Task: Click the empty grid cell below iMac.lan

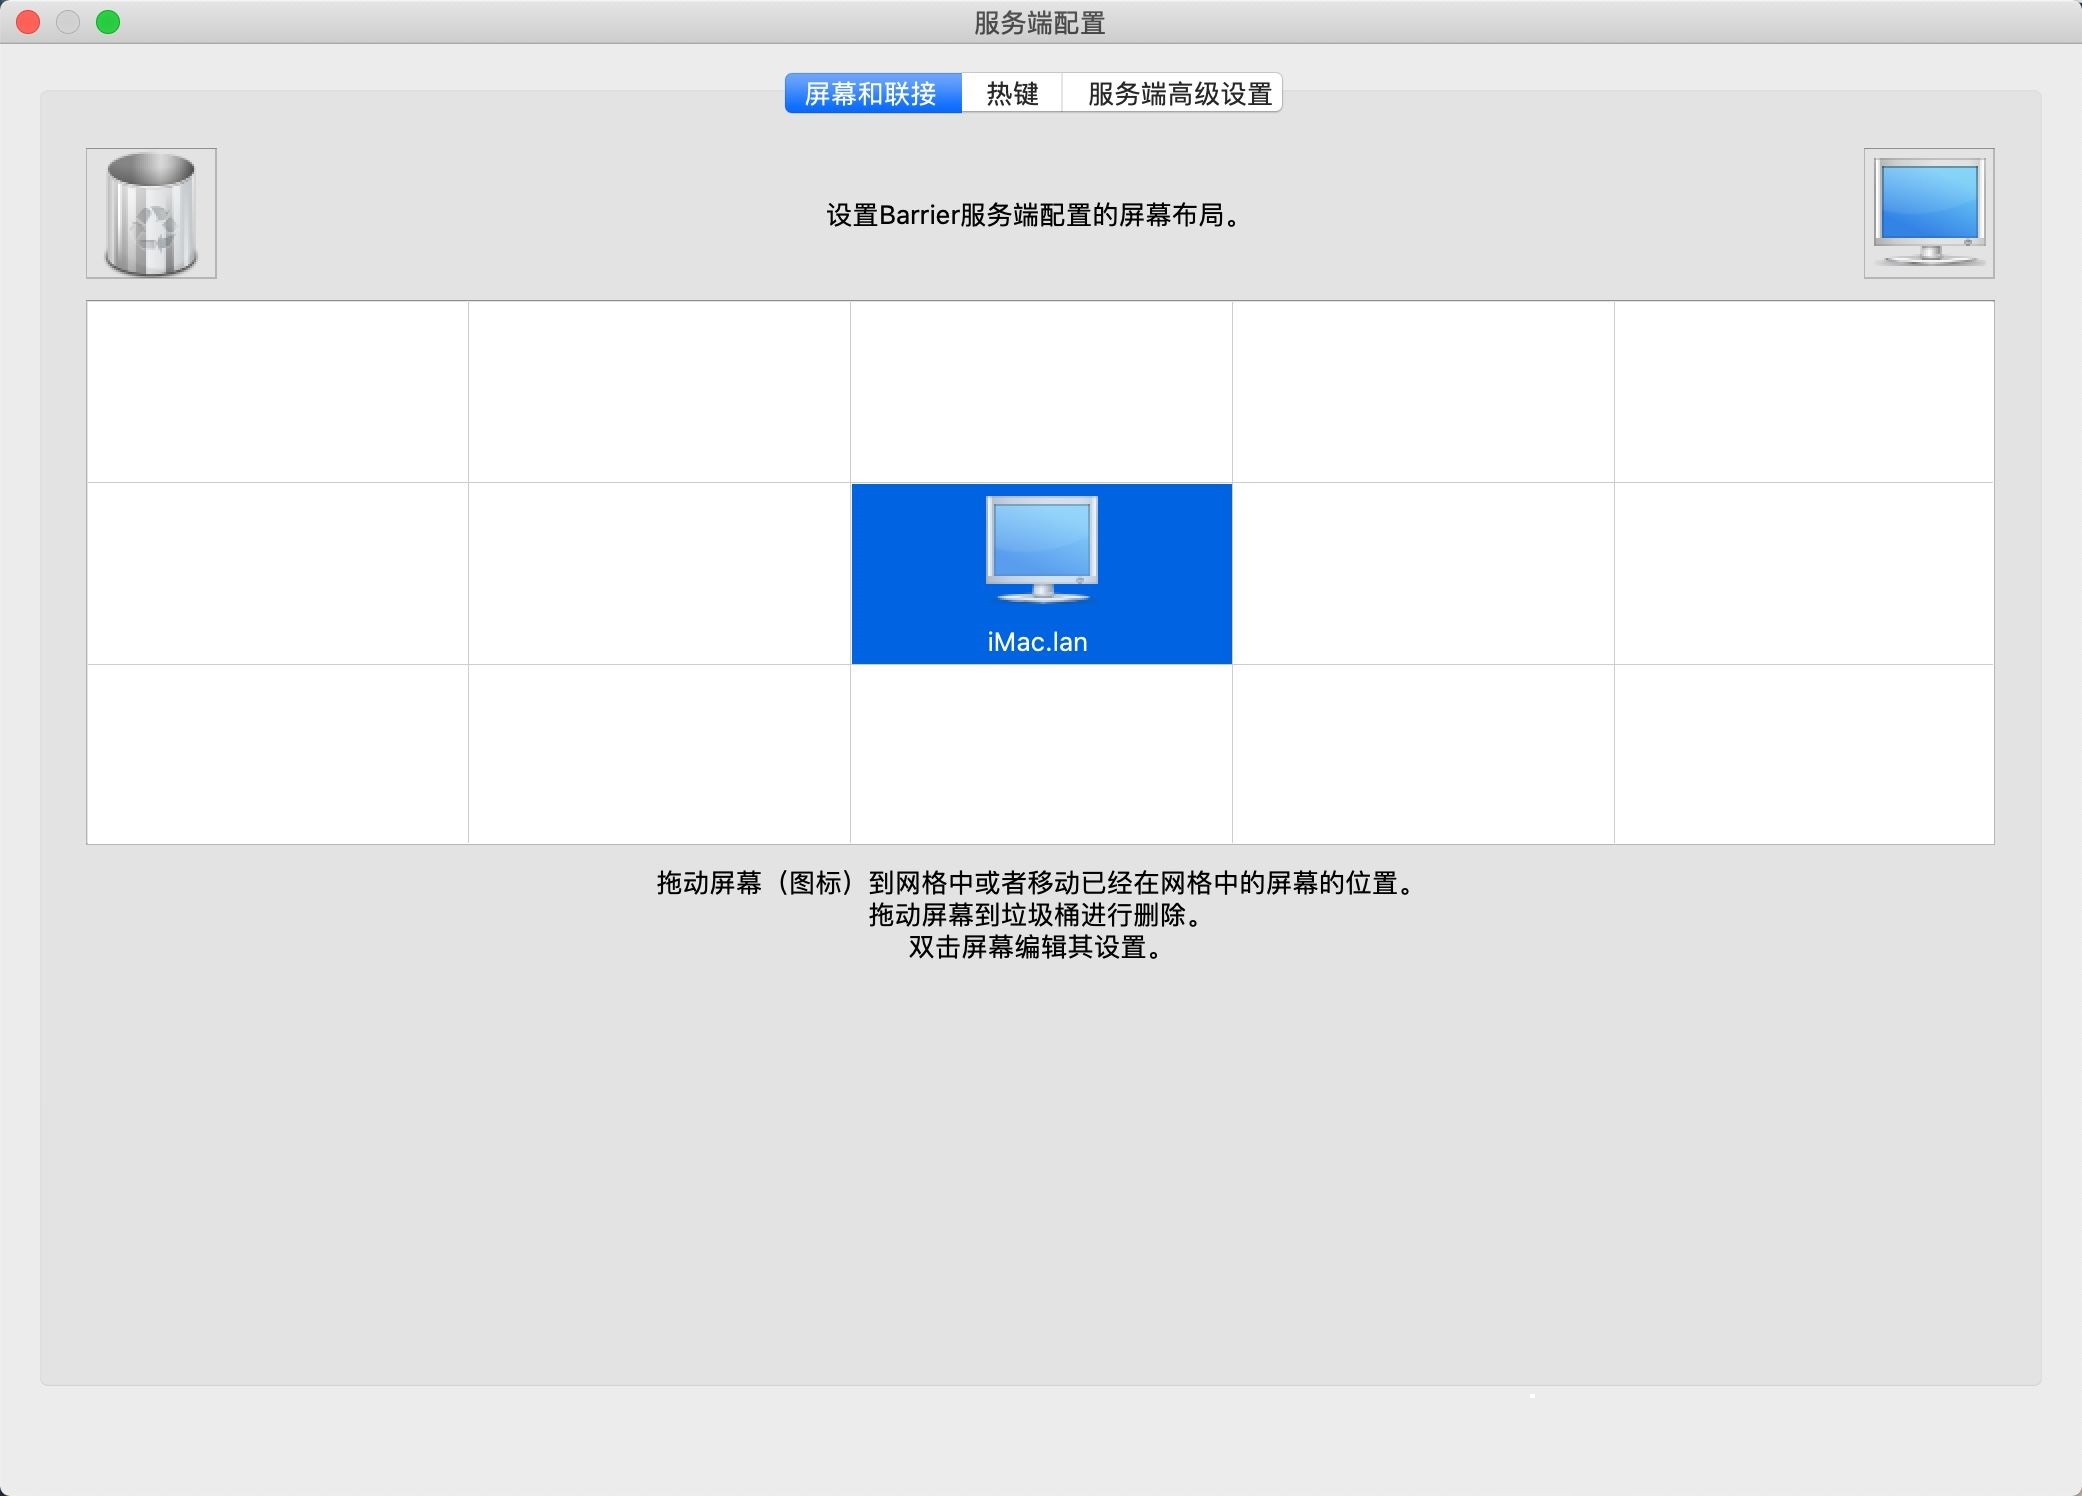Action: point(1041,755)
